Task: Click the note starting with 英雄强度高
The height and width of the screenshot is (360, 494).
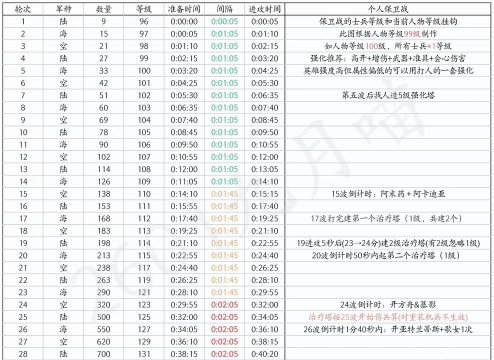Action: [388, 71]
